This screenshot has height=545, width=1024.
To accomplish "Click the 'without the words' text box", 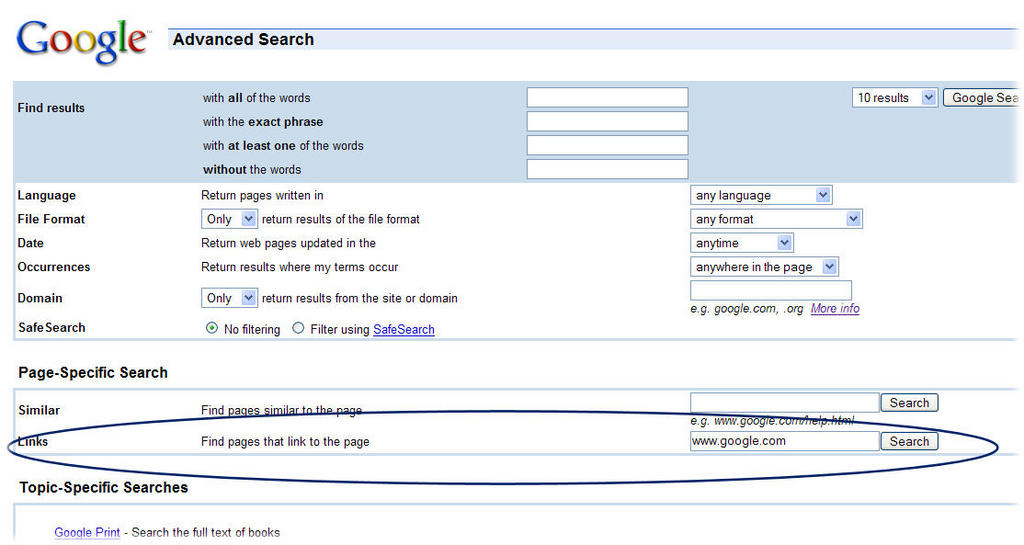I will tap(607, 169).
